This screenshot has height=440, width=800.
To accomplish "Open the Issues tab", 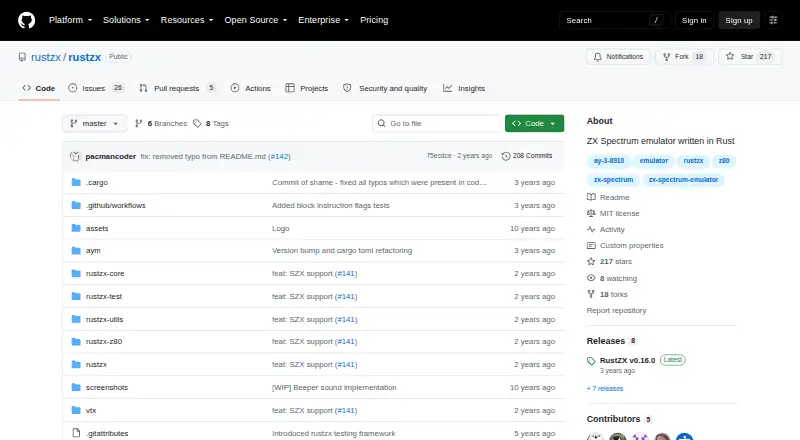I will (x=96, y=88).
